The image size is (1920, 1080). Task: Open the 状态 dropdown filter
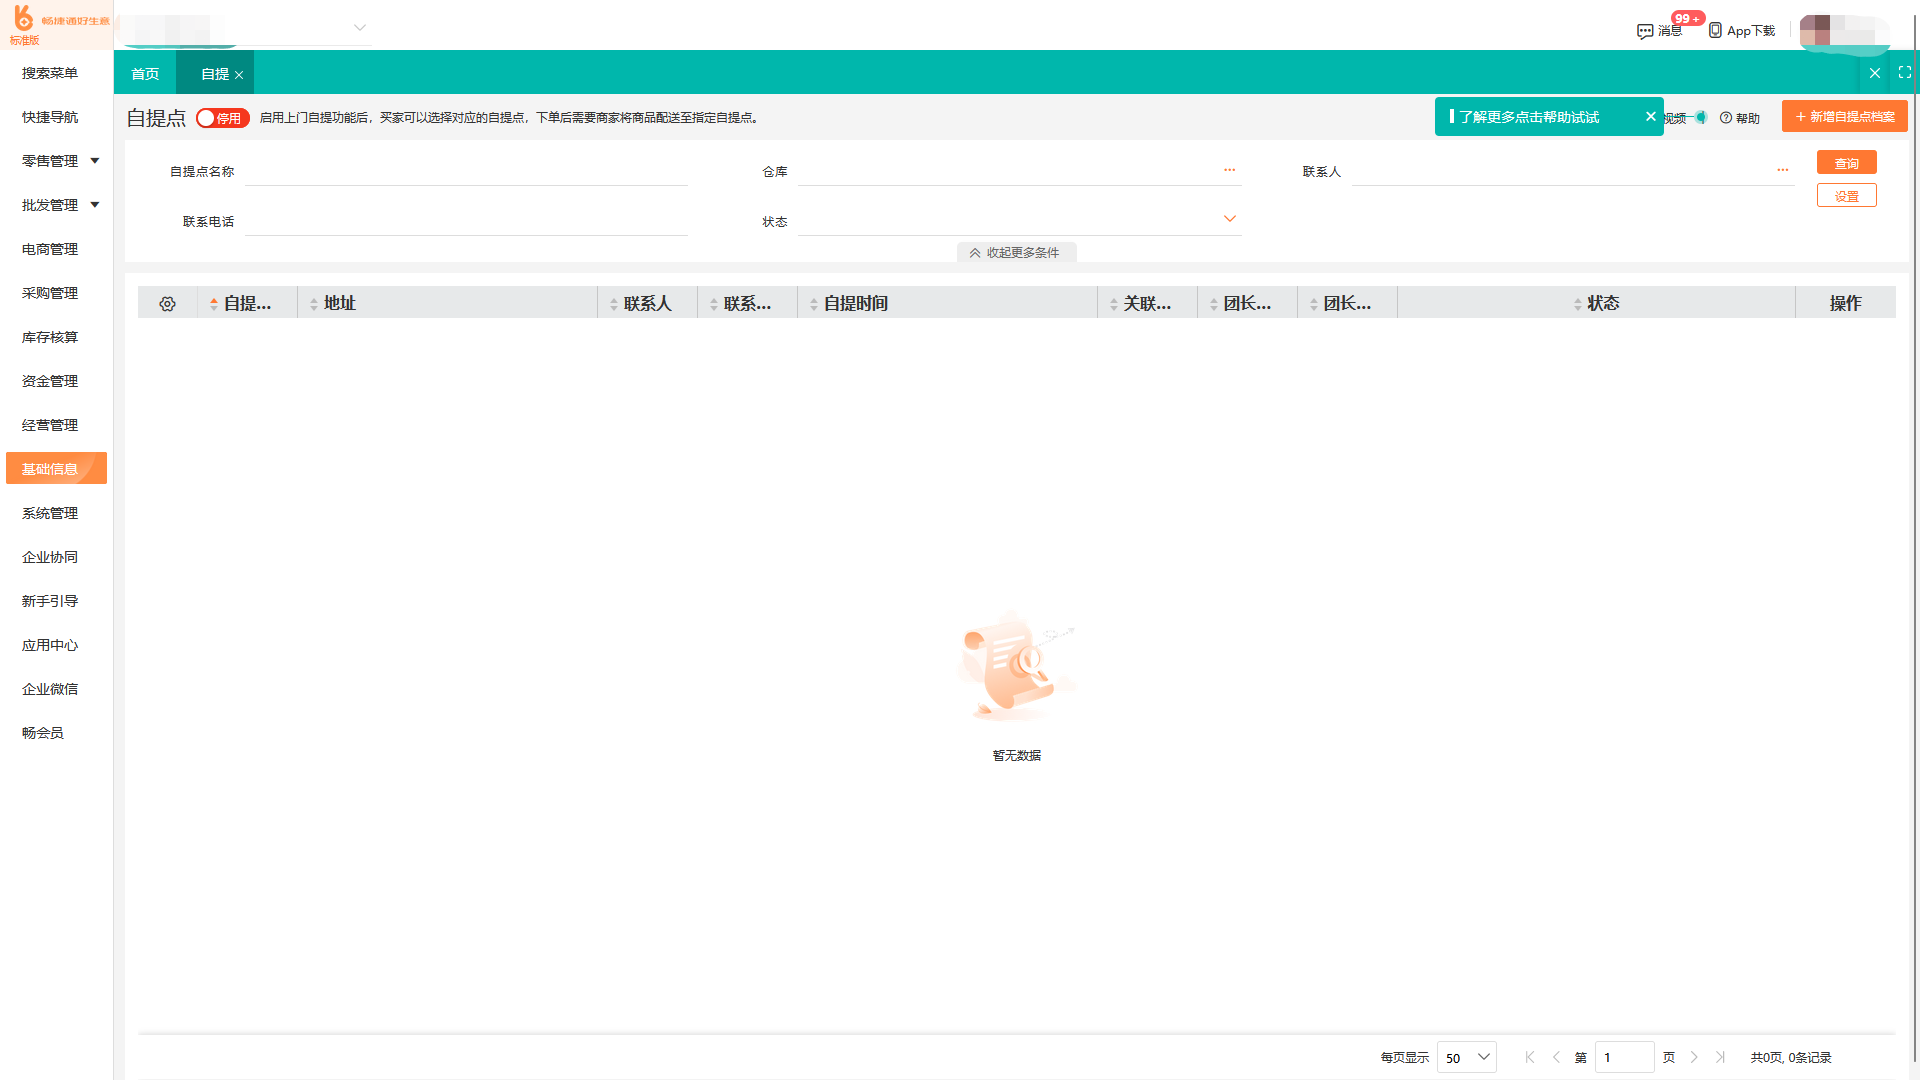pyautogui.click(x=1228, y=218)
